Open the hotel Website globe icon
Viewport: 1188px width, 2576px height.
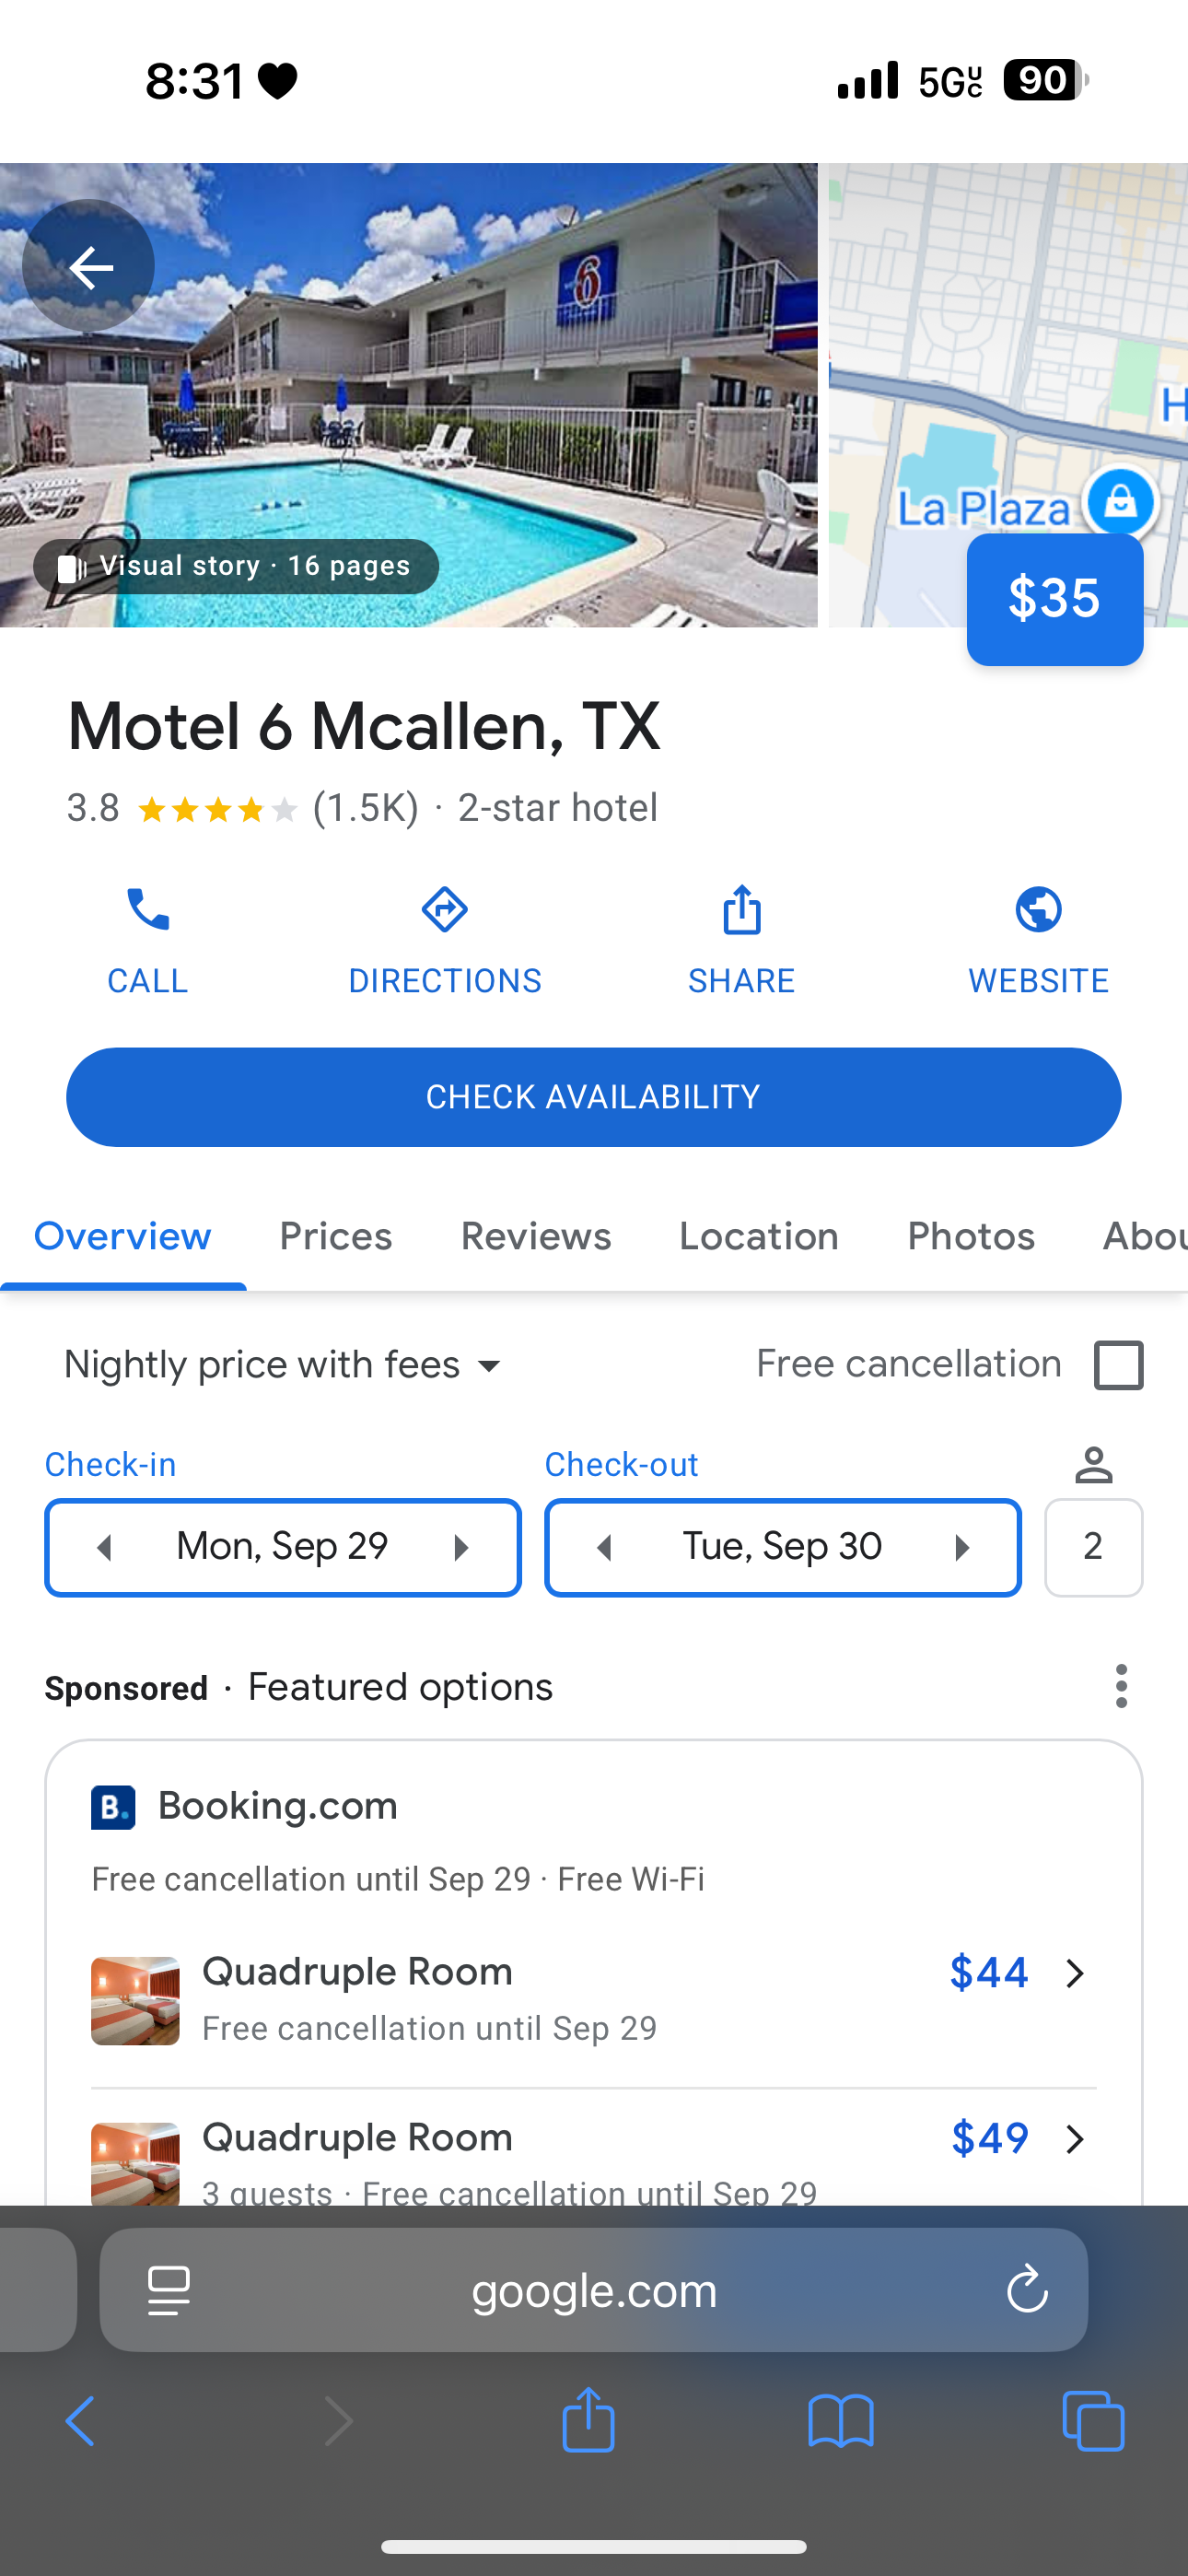tap(1038, 910)
